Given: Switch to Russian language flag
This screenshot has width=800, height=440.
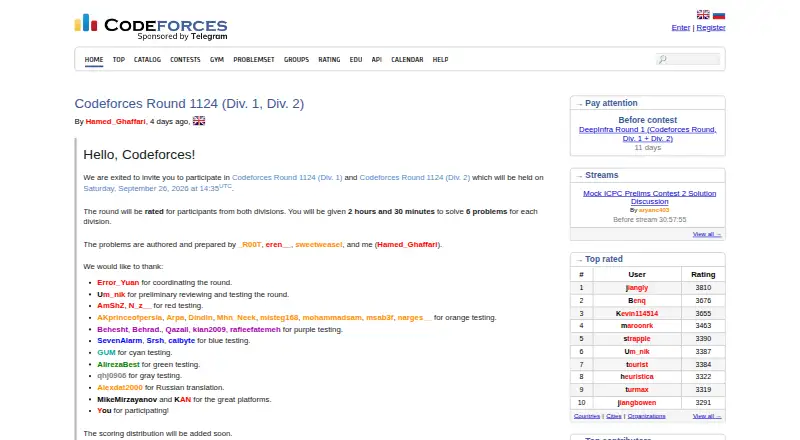Looking at the screenshot, I should pyautogui.click(x=719, y=15).
